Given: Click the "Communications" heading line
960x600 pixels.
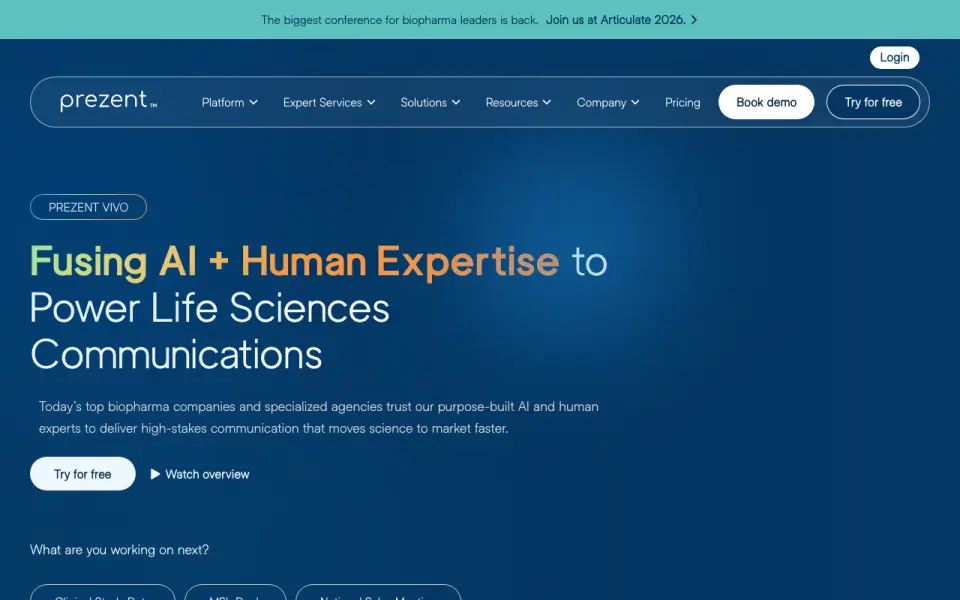Looking at the screenshot, I should click(x=176, y=354).
